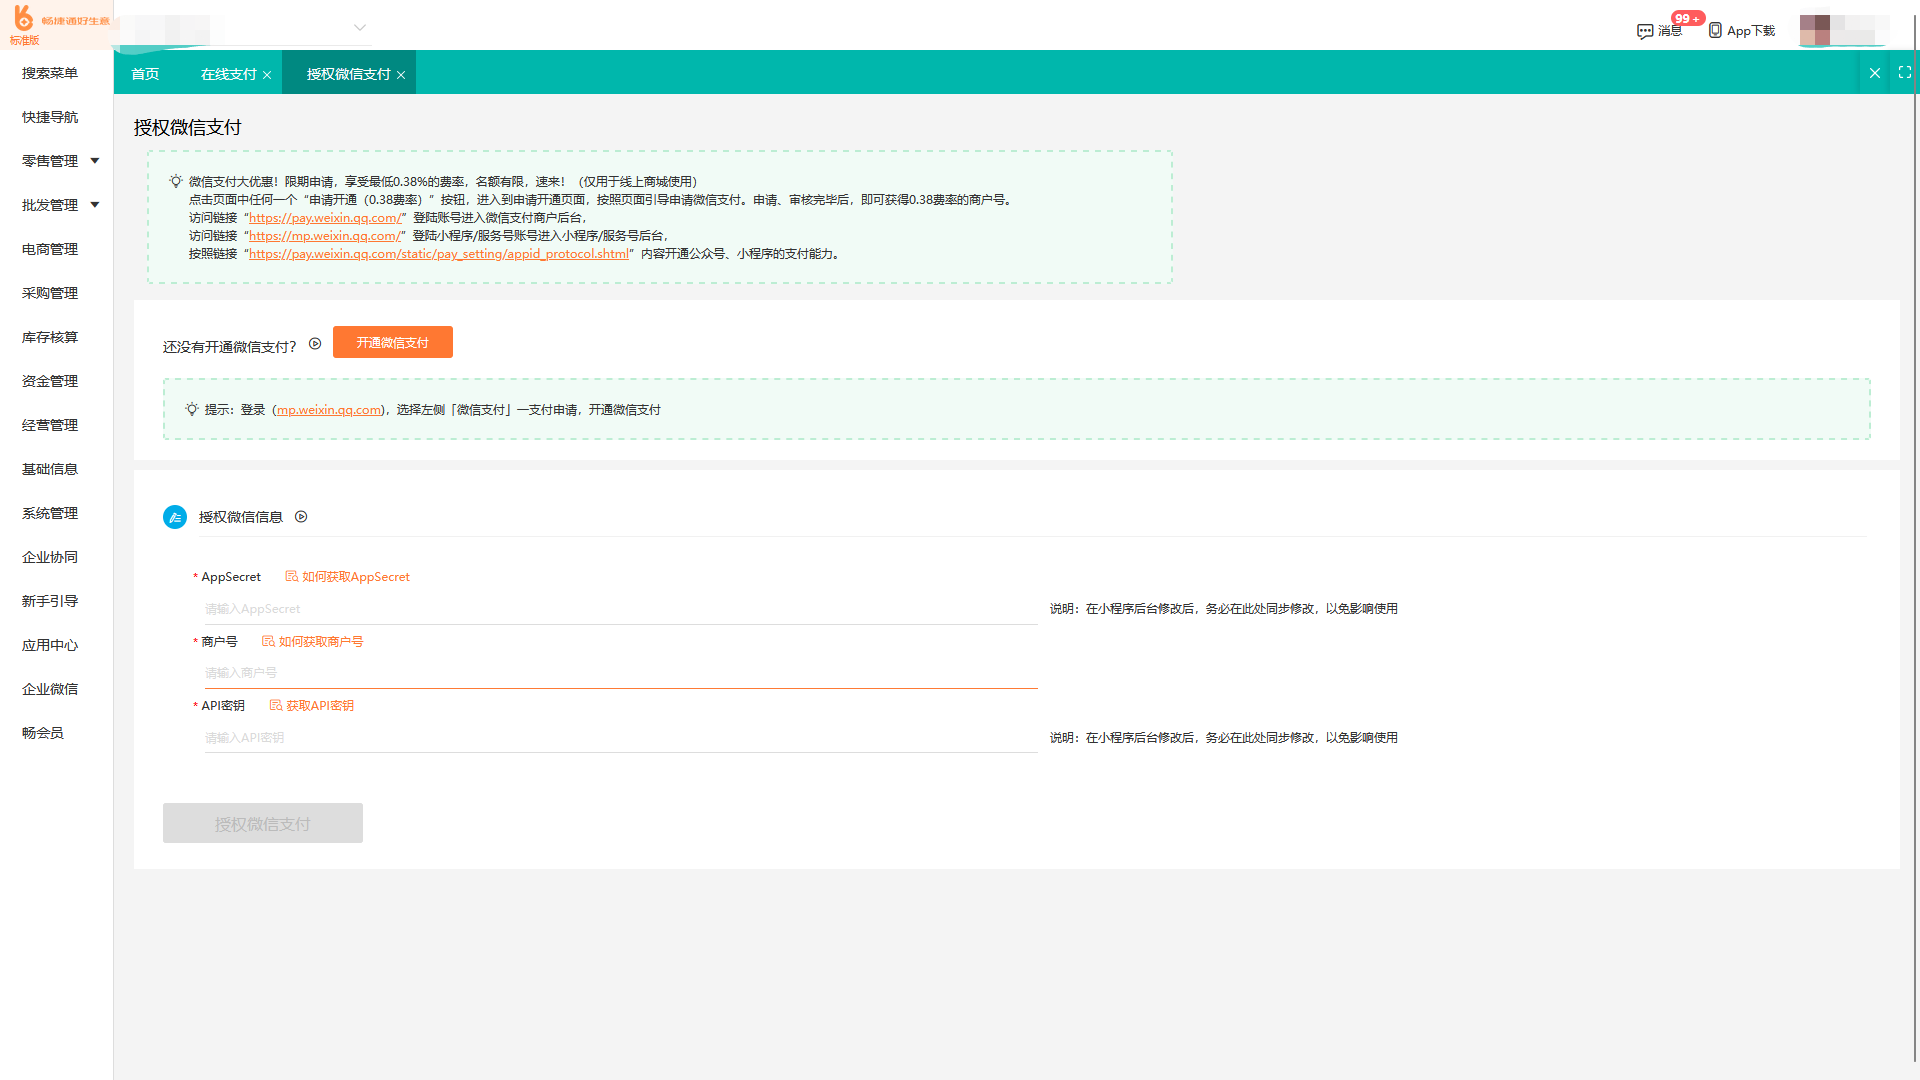
Task: Click the https://pay.weixin.qq.com link
Action: point(326,218)
